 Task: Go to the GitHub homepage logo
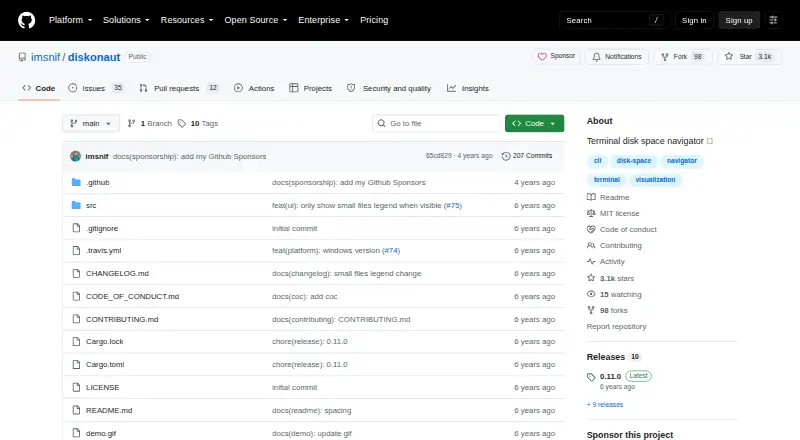27,20
